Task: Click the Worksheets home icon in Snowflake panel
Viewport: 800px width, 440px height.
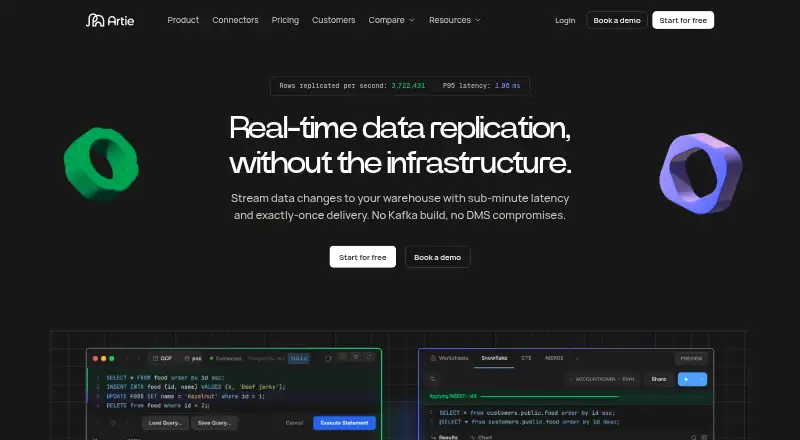Action: (x=433, y=358)
